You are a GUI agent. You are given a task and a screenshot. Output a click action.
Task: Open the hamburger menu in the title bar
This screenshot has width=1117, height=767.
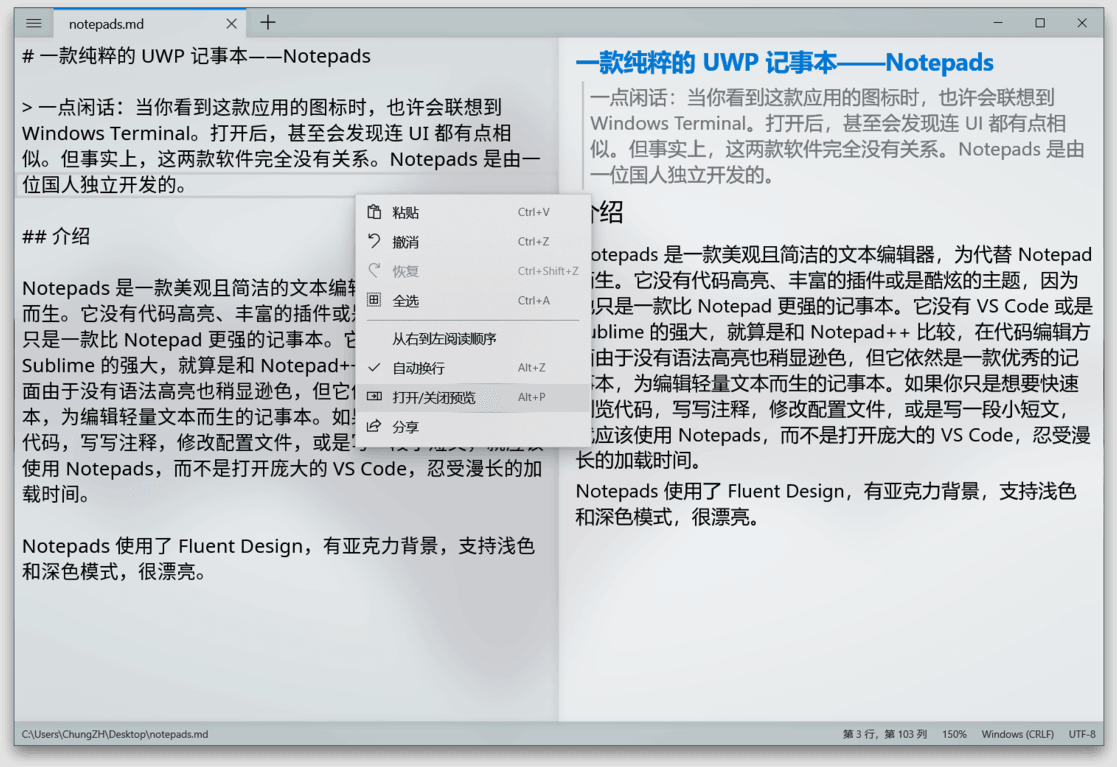click(33, 22)
